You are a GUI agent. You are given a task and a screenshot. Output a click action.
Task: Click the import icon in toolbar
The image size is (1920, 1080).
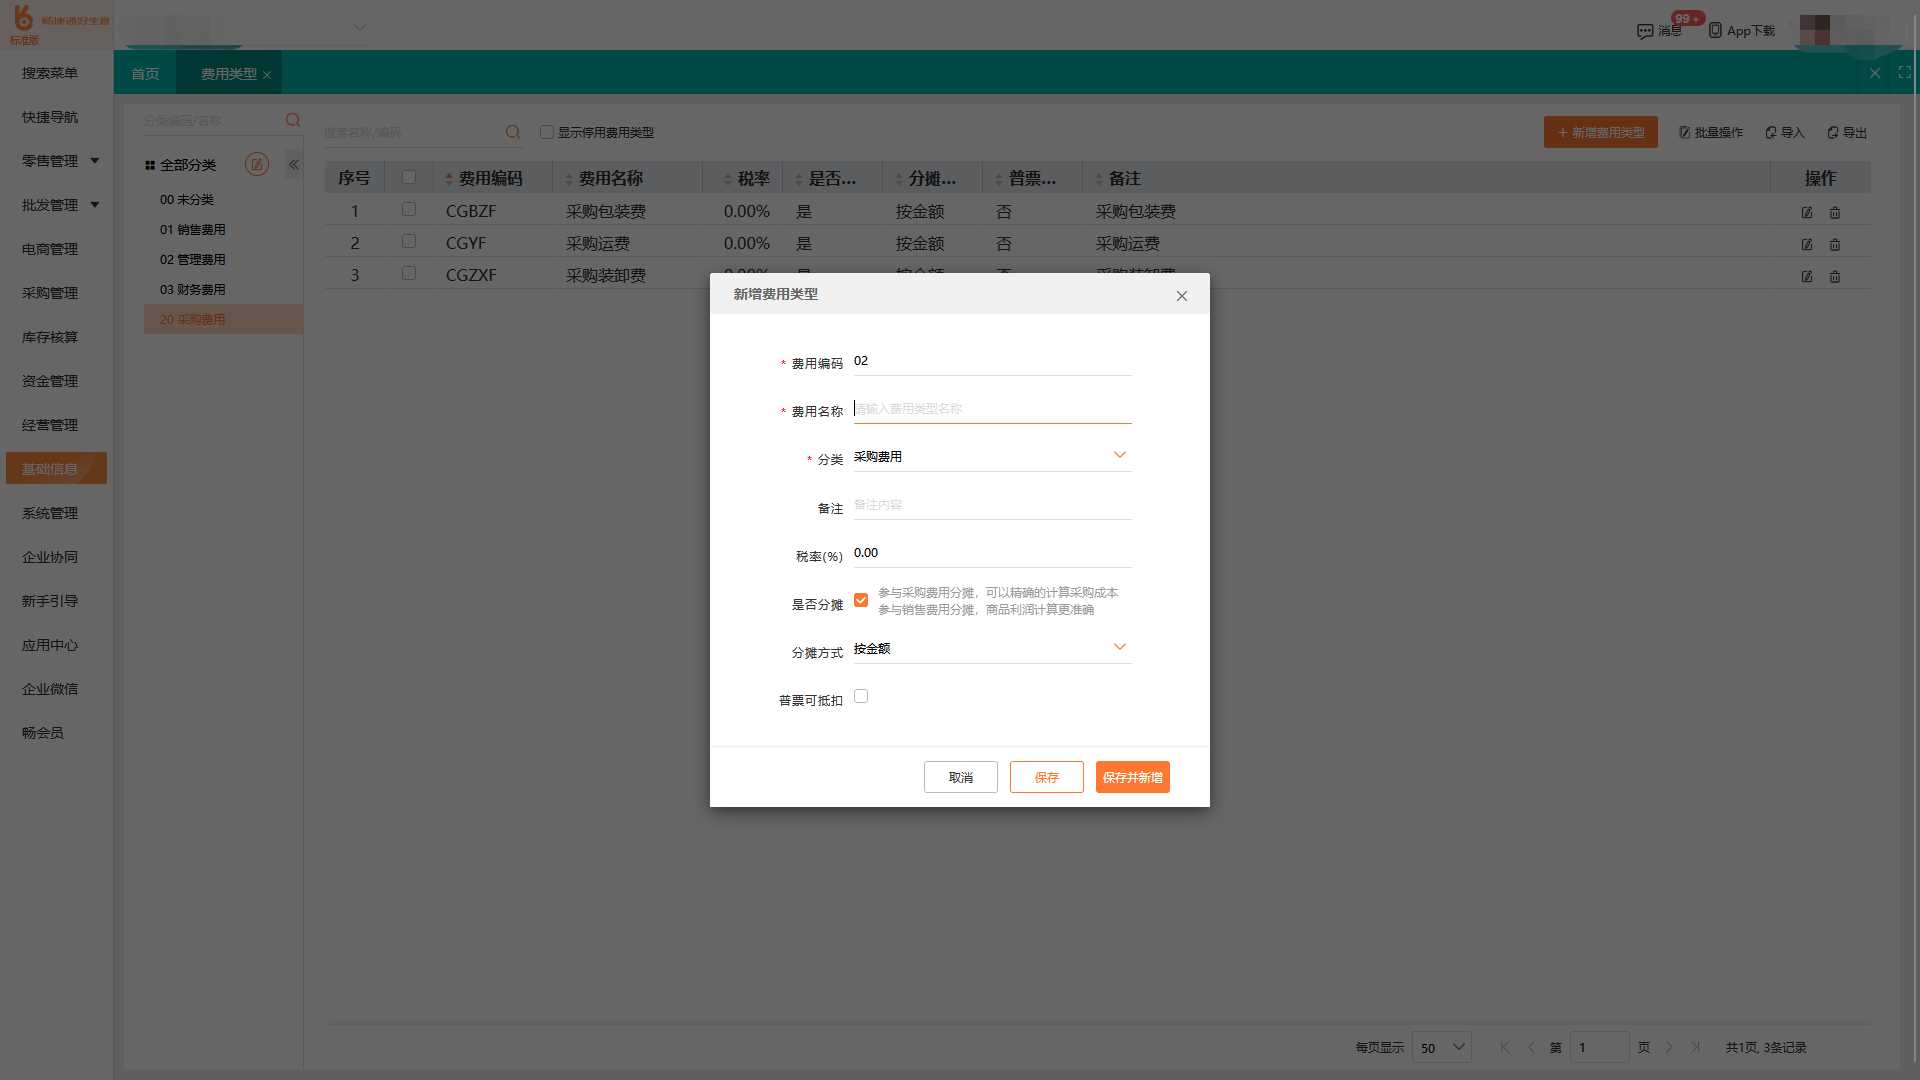pyautogui.click(x=1787, y=131)
